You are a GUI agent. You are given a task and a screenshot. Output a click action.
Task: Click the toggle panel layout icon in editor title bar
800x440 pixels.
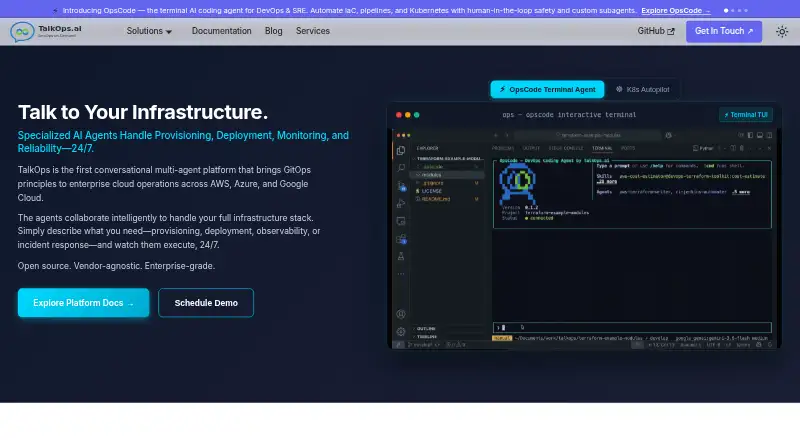tap(760, 135)
